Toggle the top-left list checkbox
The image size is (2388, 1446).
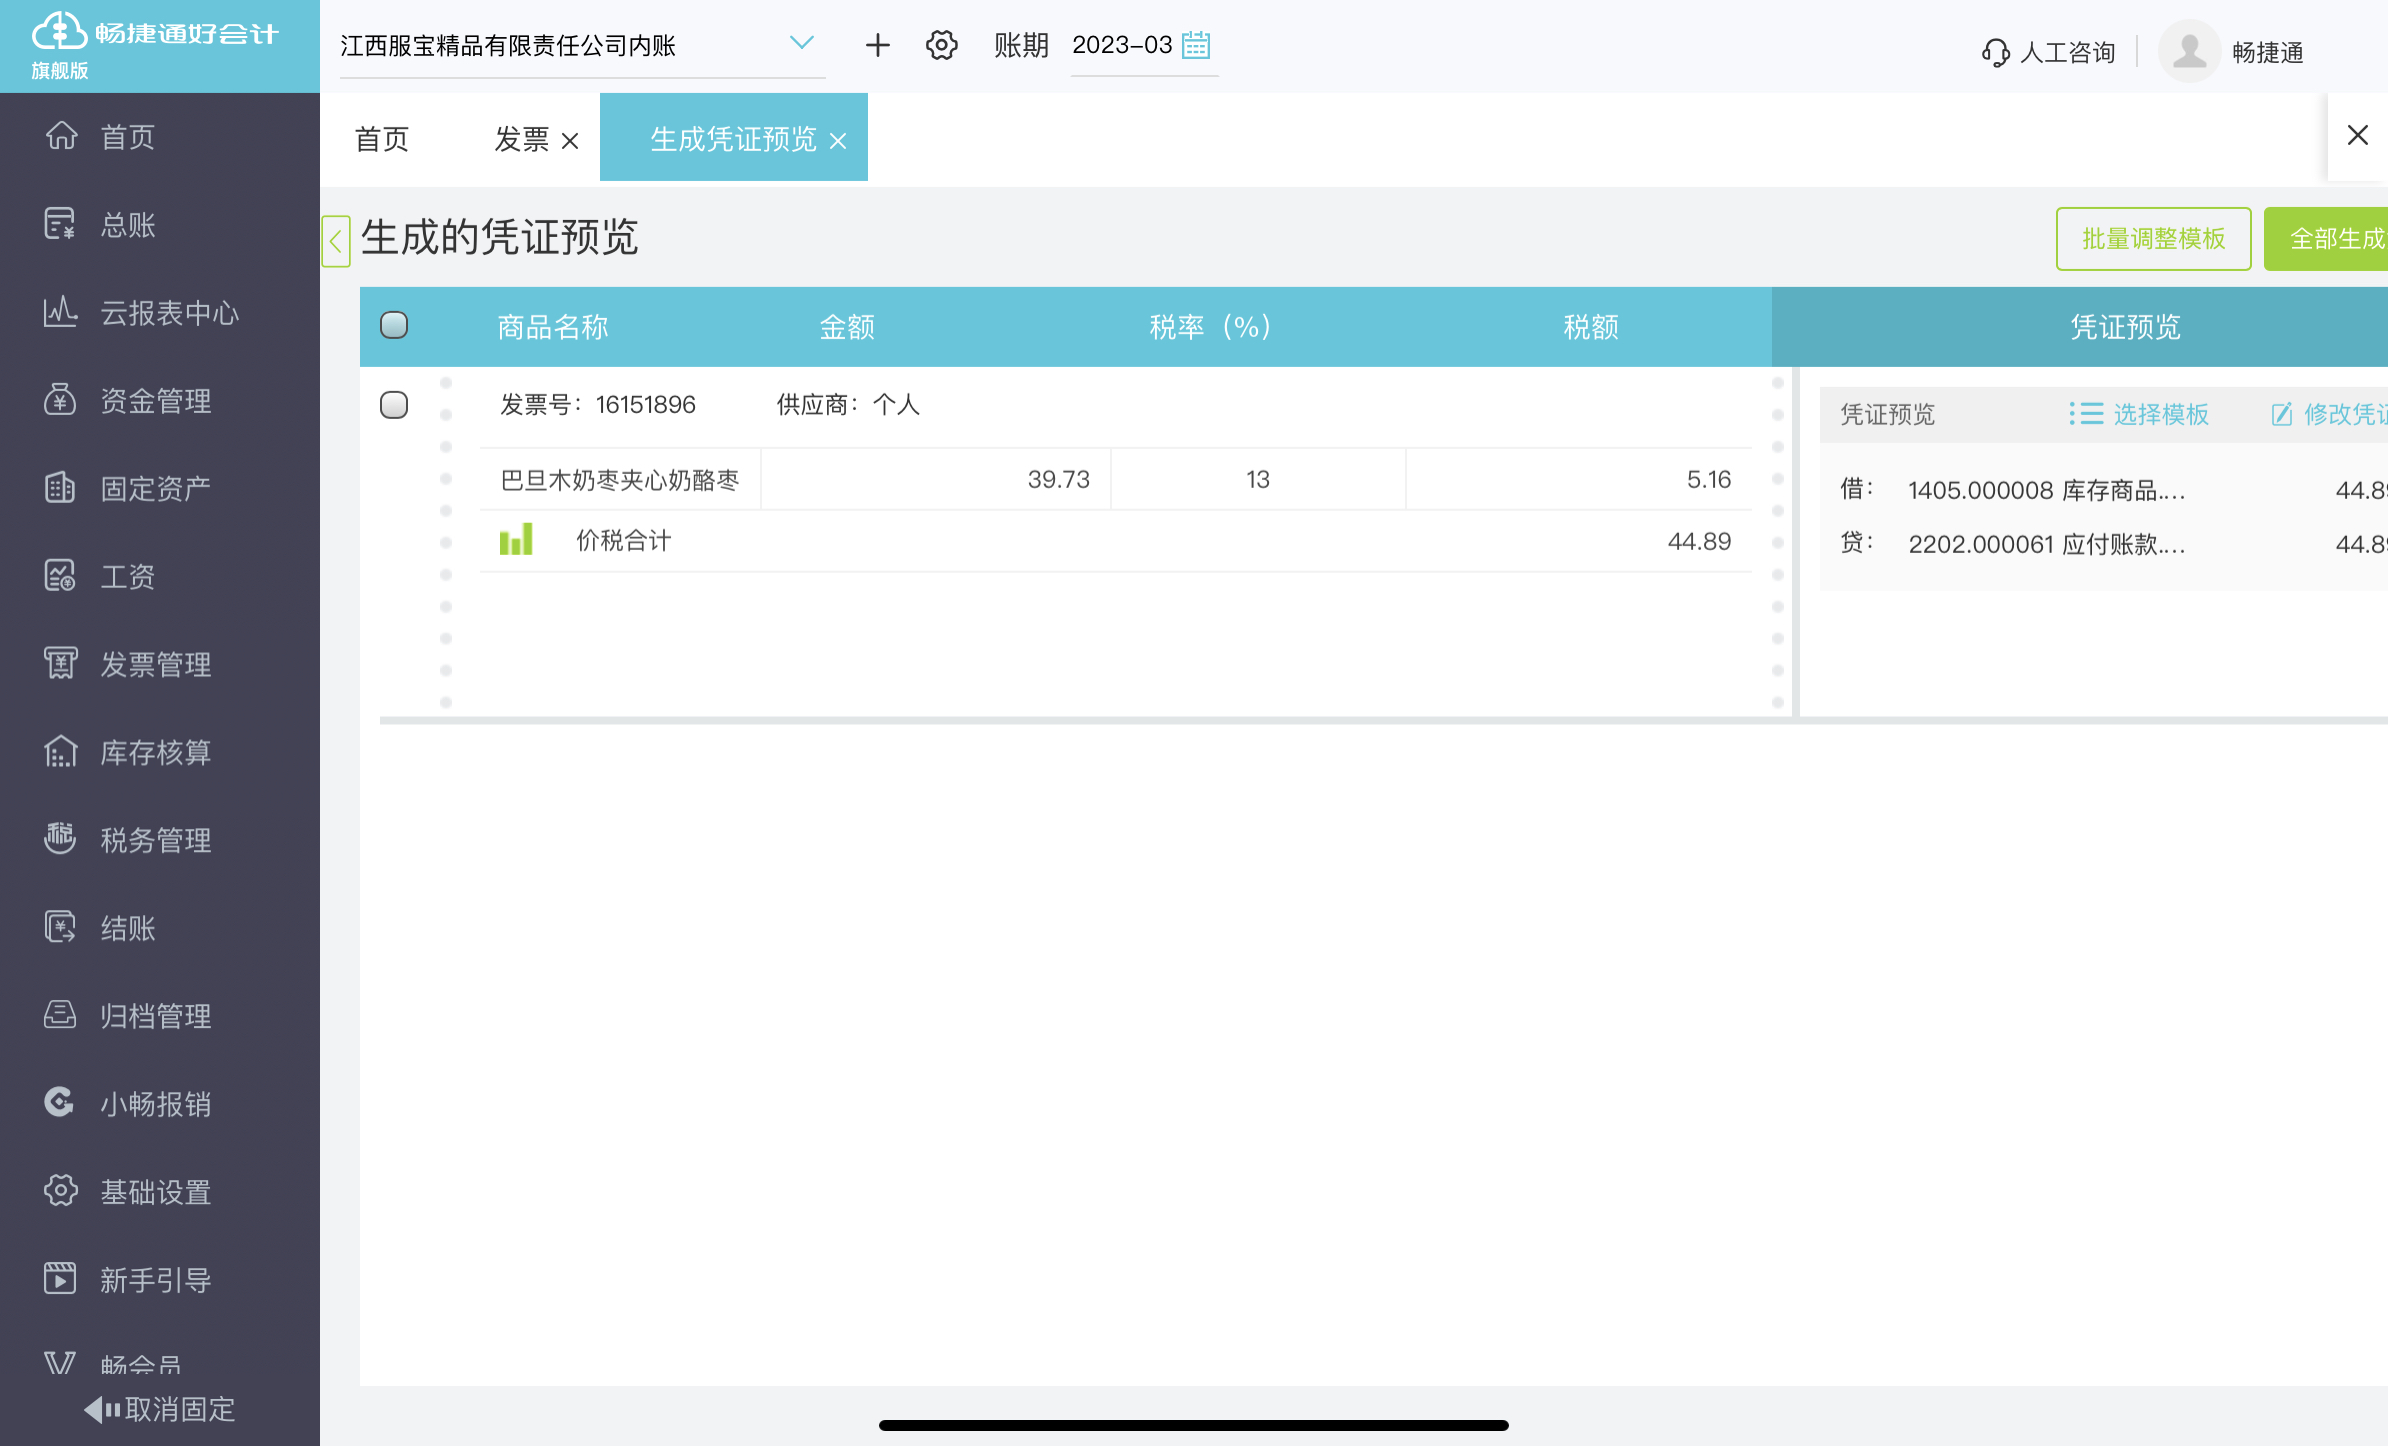(x=394, y=326)
